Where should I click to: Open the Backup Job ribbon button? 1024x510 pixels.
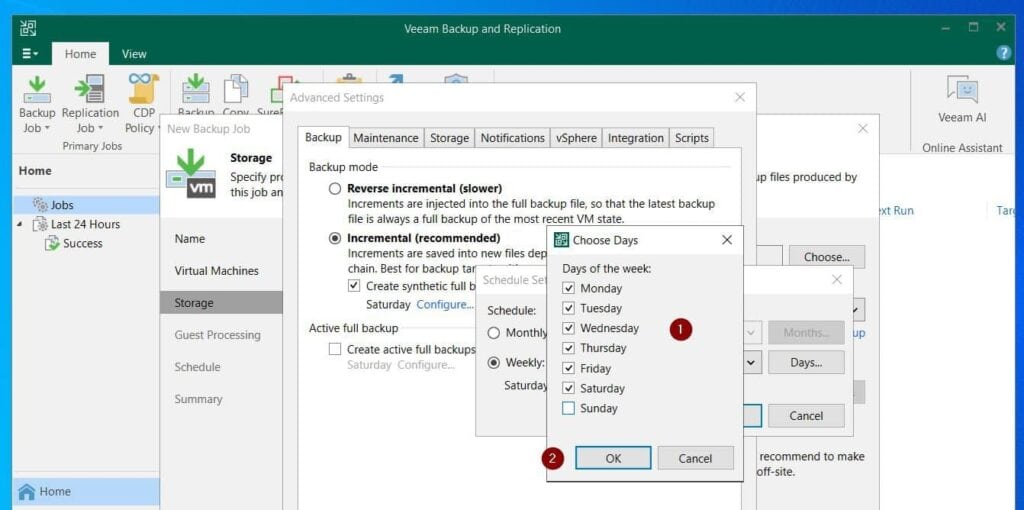pos(37,104)
